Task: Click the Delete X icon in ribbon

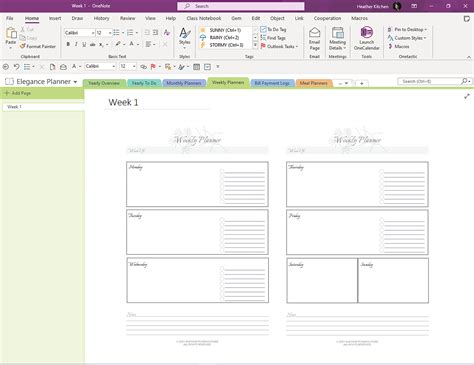Action: coord(165,44)
